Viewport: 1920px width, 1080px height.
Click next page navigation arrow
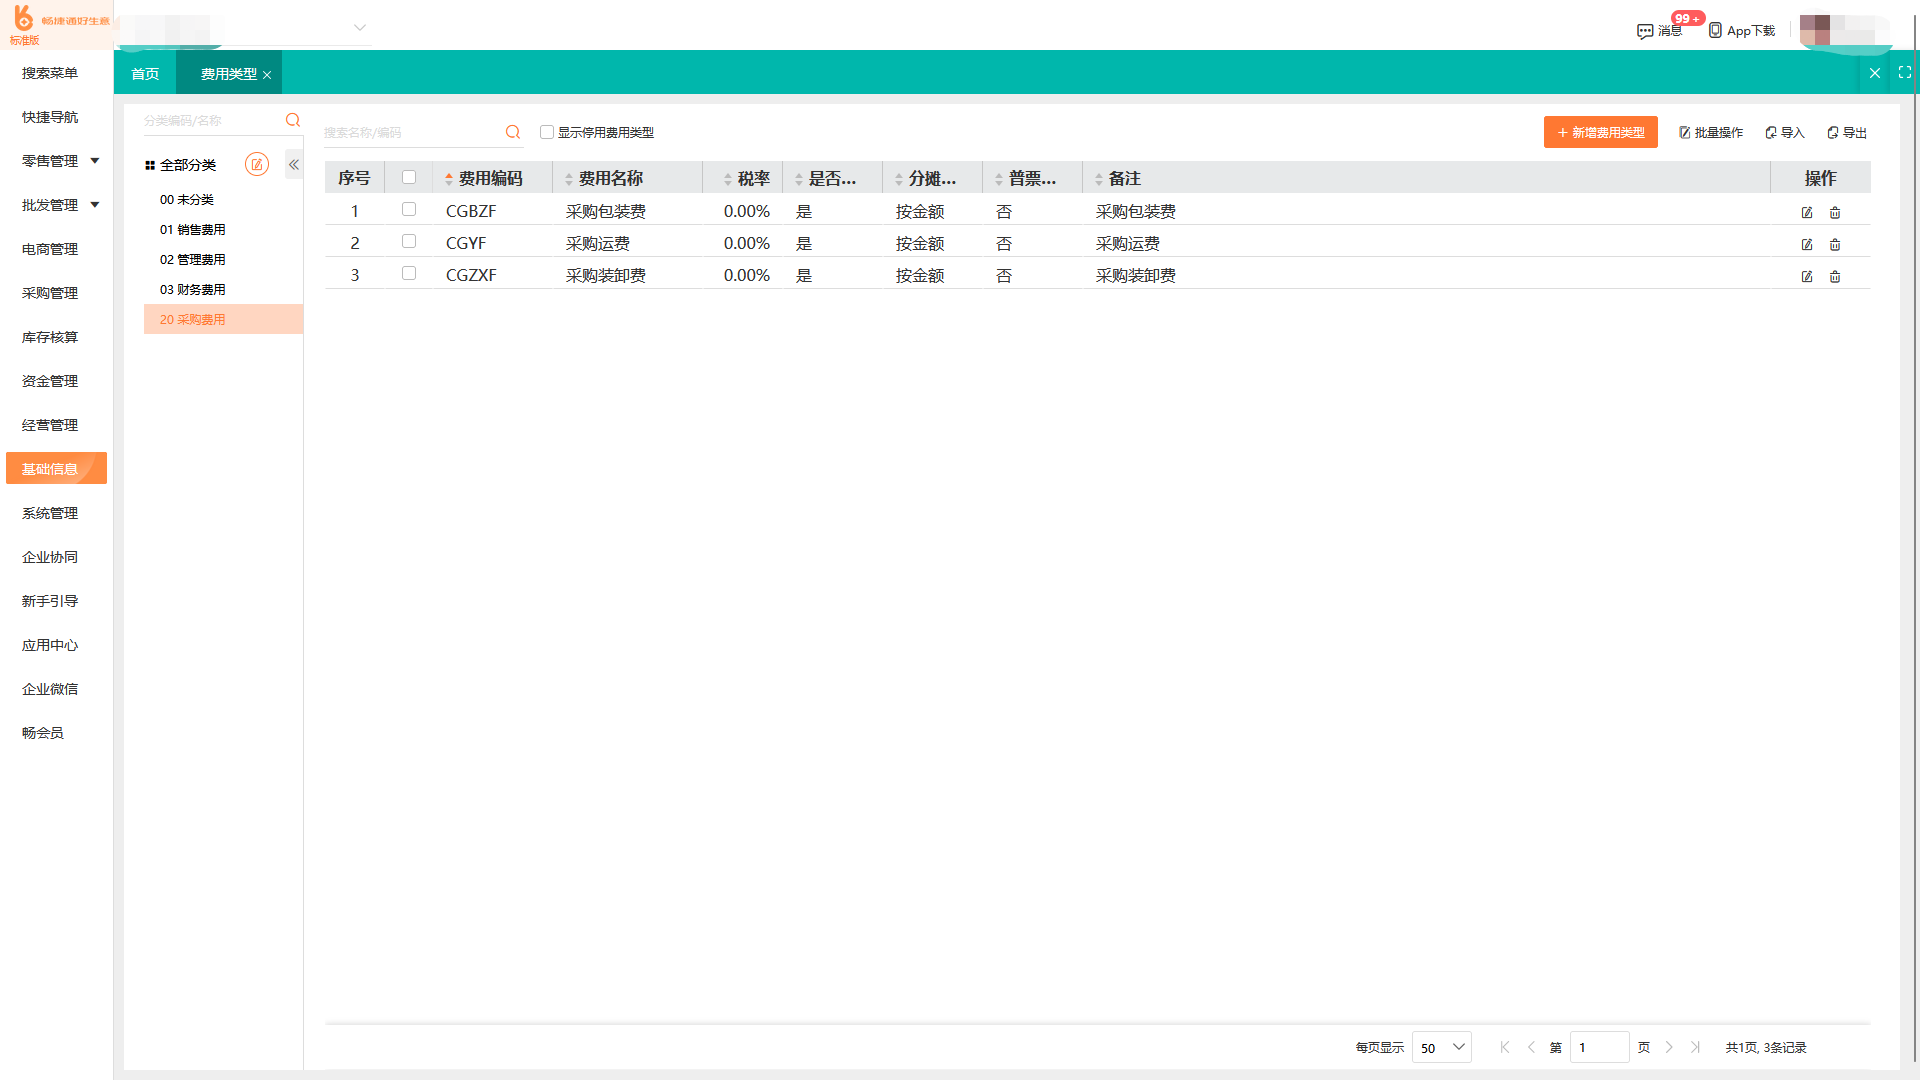coord(1668,1047)
